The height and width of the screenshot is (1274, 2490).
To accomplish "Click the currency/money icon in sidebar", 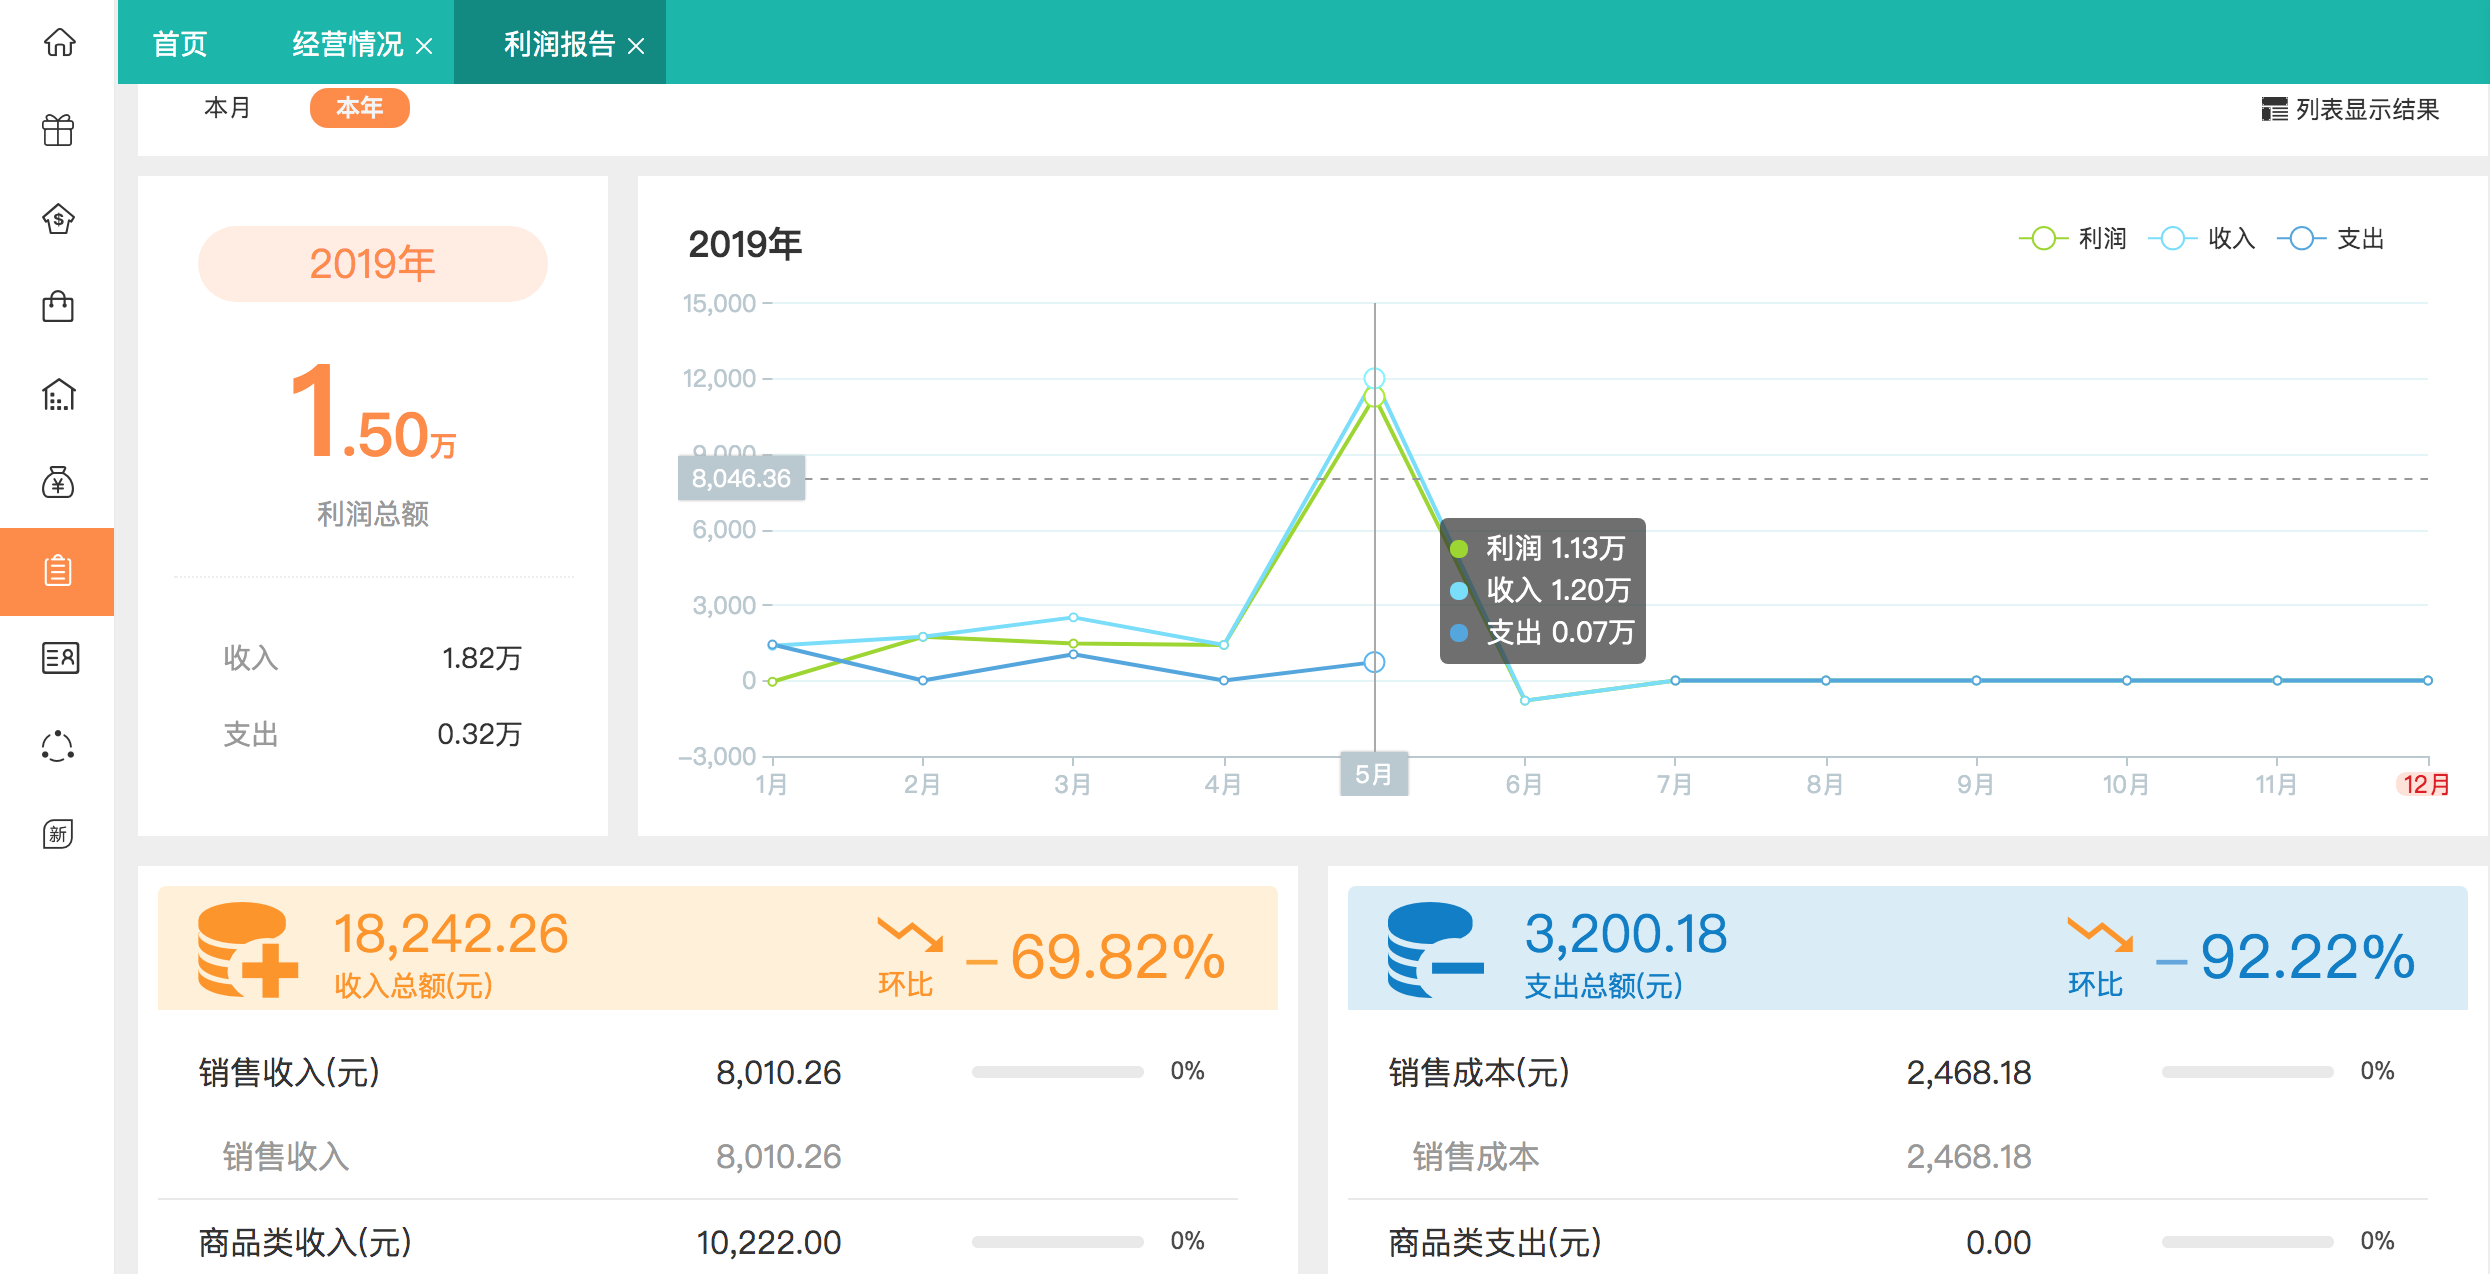I will coord(58,481).
